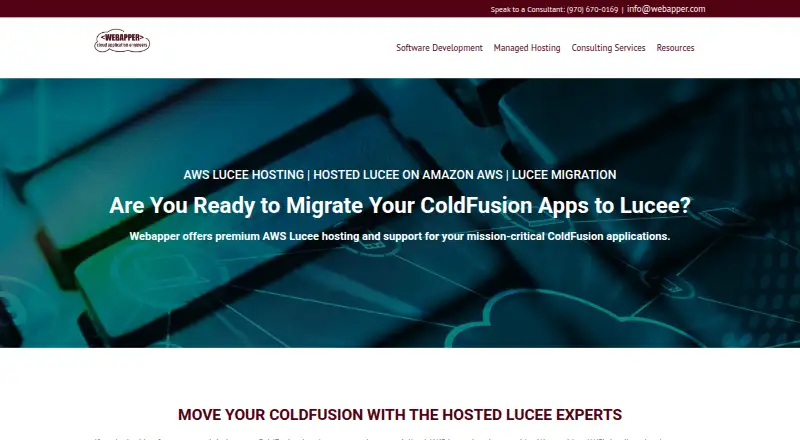The width and height of the screenshot is (800, 440).
Task: Click the info@webapper.com email link
Action: click(666, 9)
